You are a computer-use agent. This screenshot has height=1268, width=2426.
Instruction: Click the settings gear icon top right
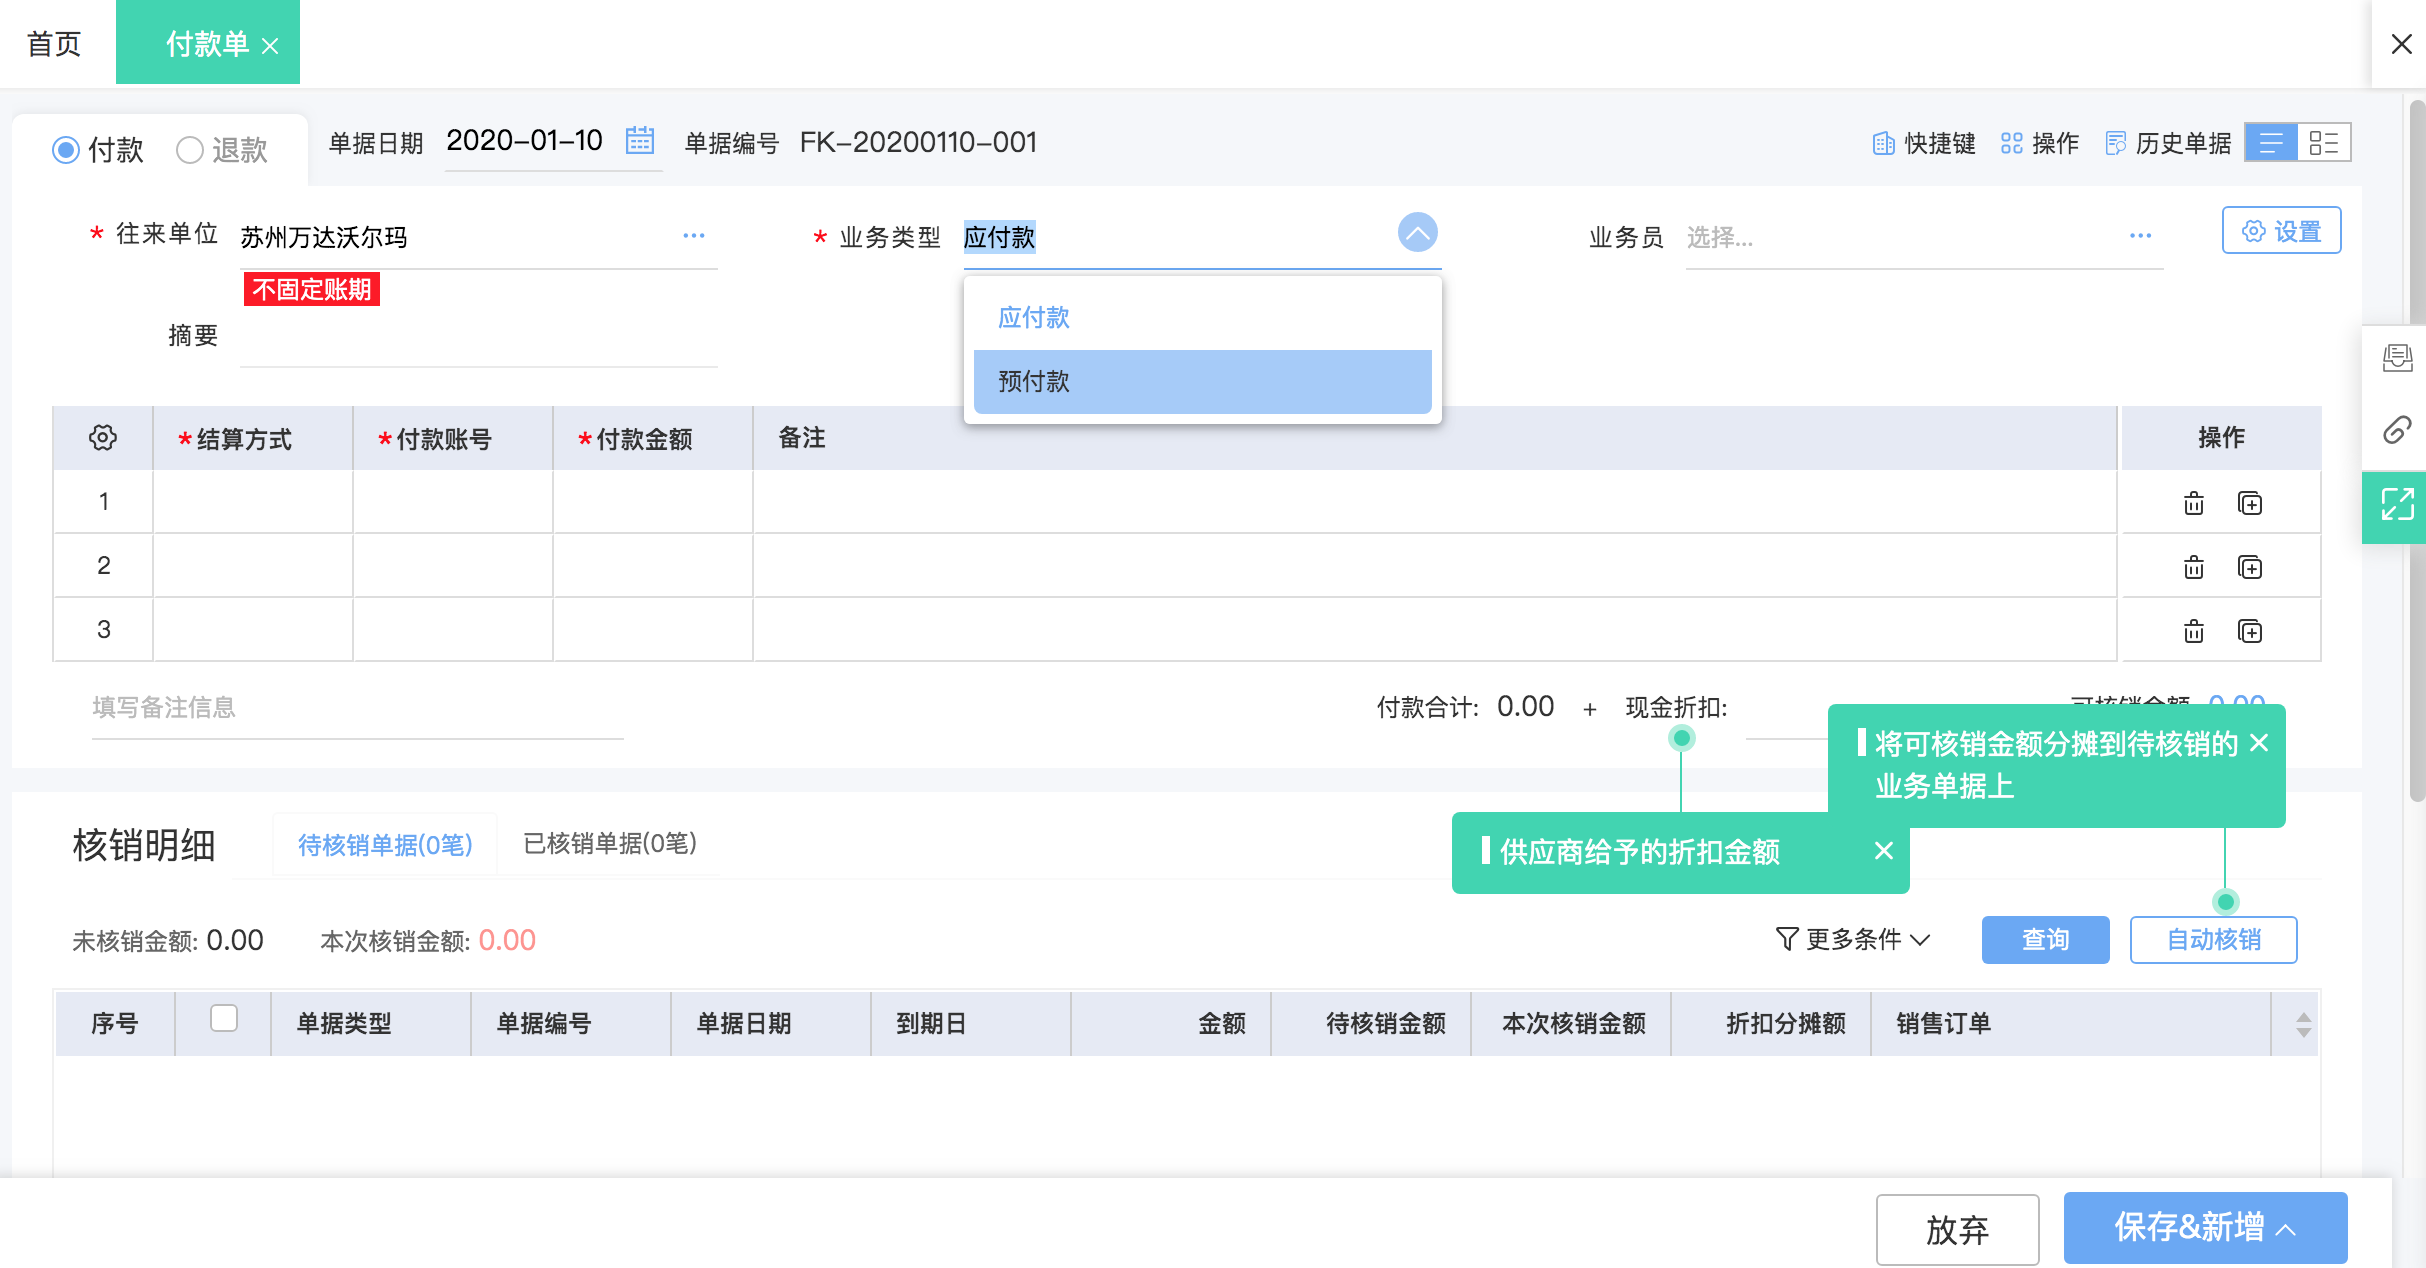pos(2258,236)
